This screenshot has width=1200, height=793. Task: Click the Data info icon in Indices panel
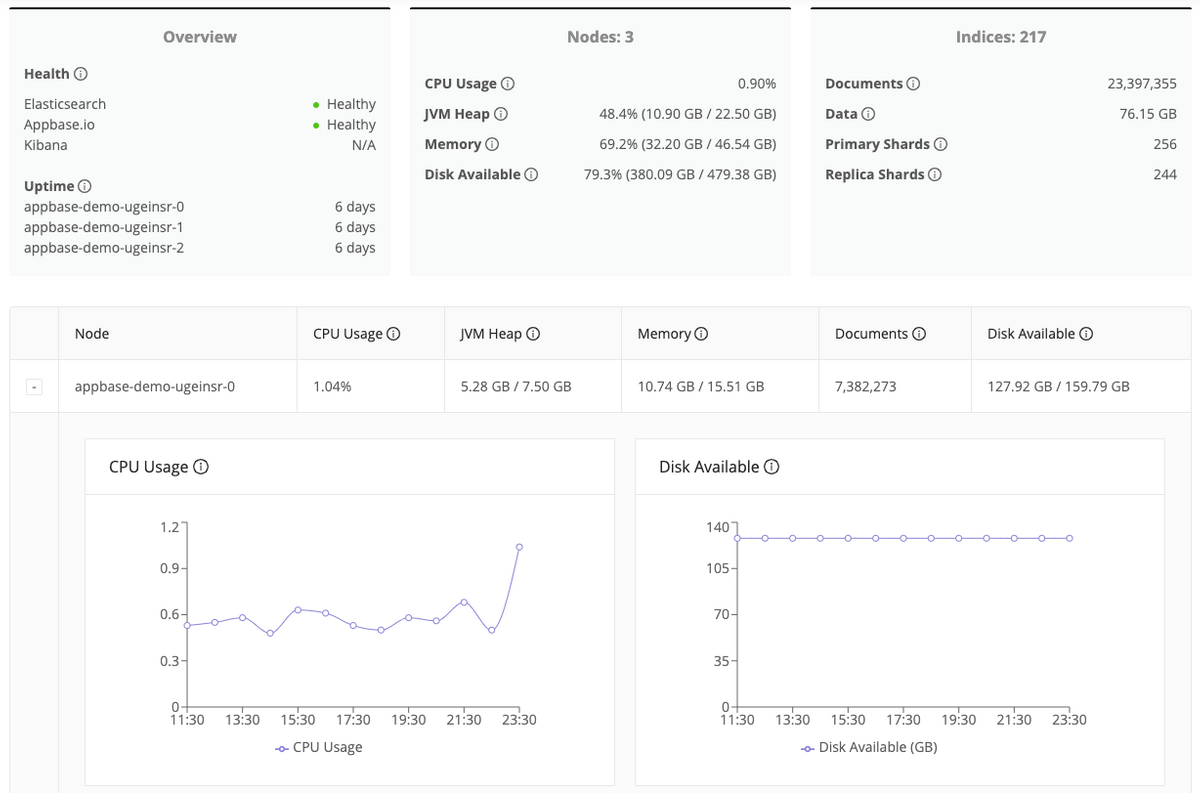(866, 114)
